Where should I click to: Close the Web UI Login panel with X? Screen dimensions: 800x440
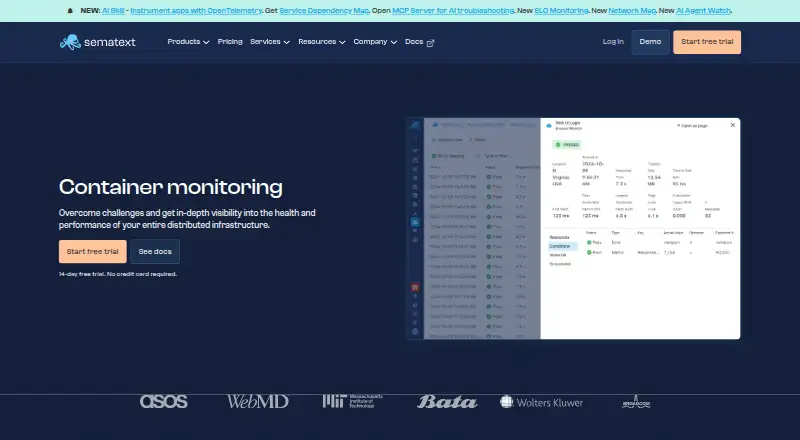[733, 125]
